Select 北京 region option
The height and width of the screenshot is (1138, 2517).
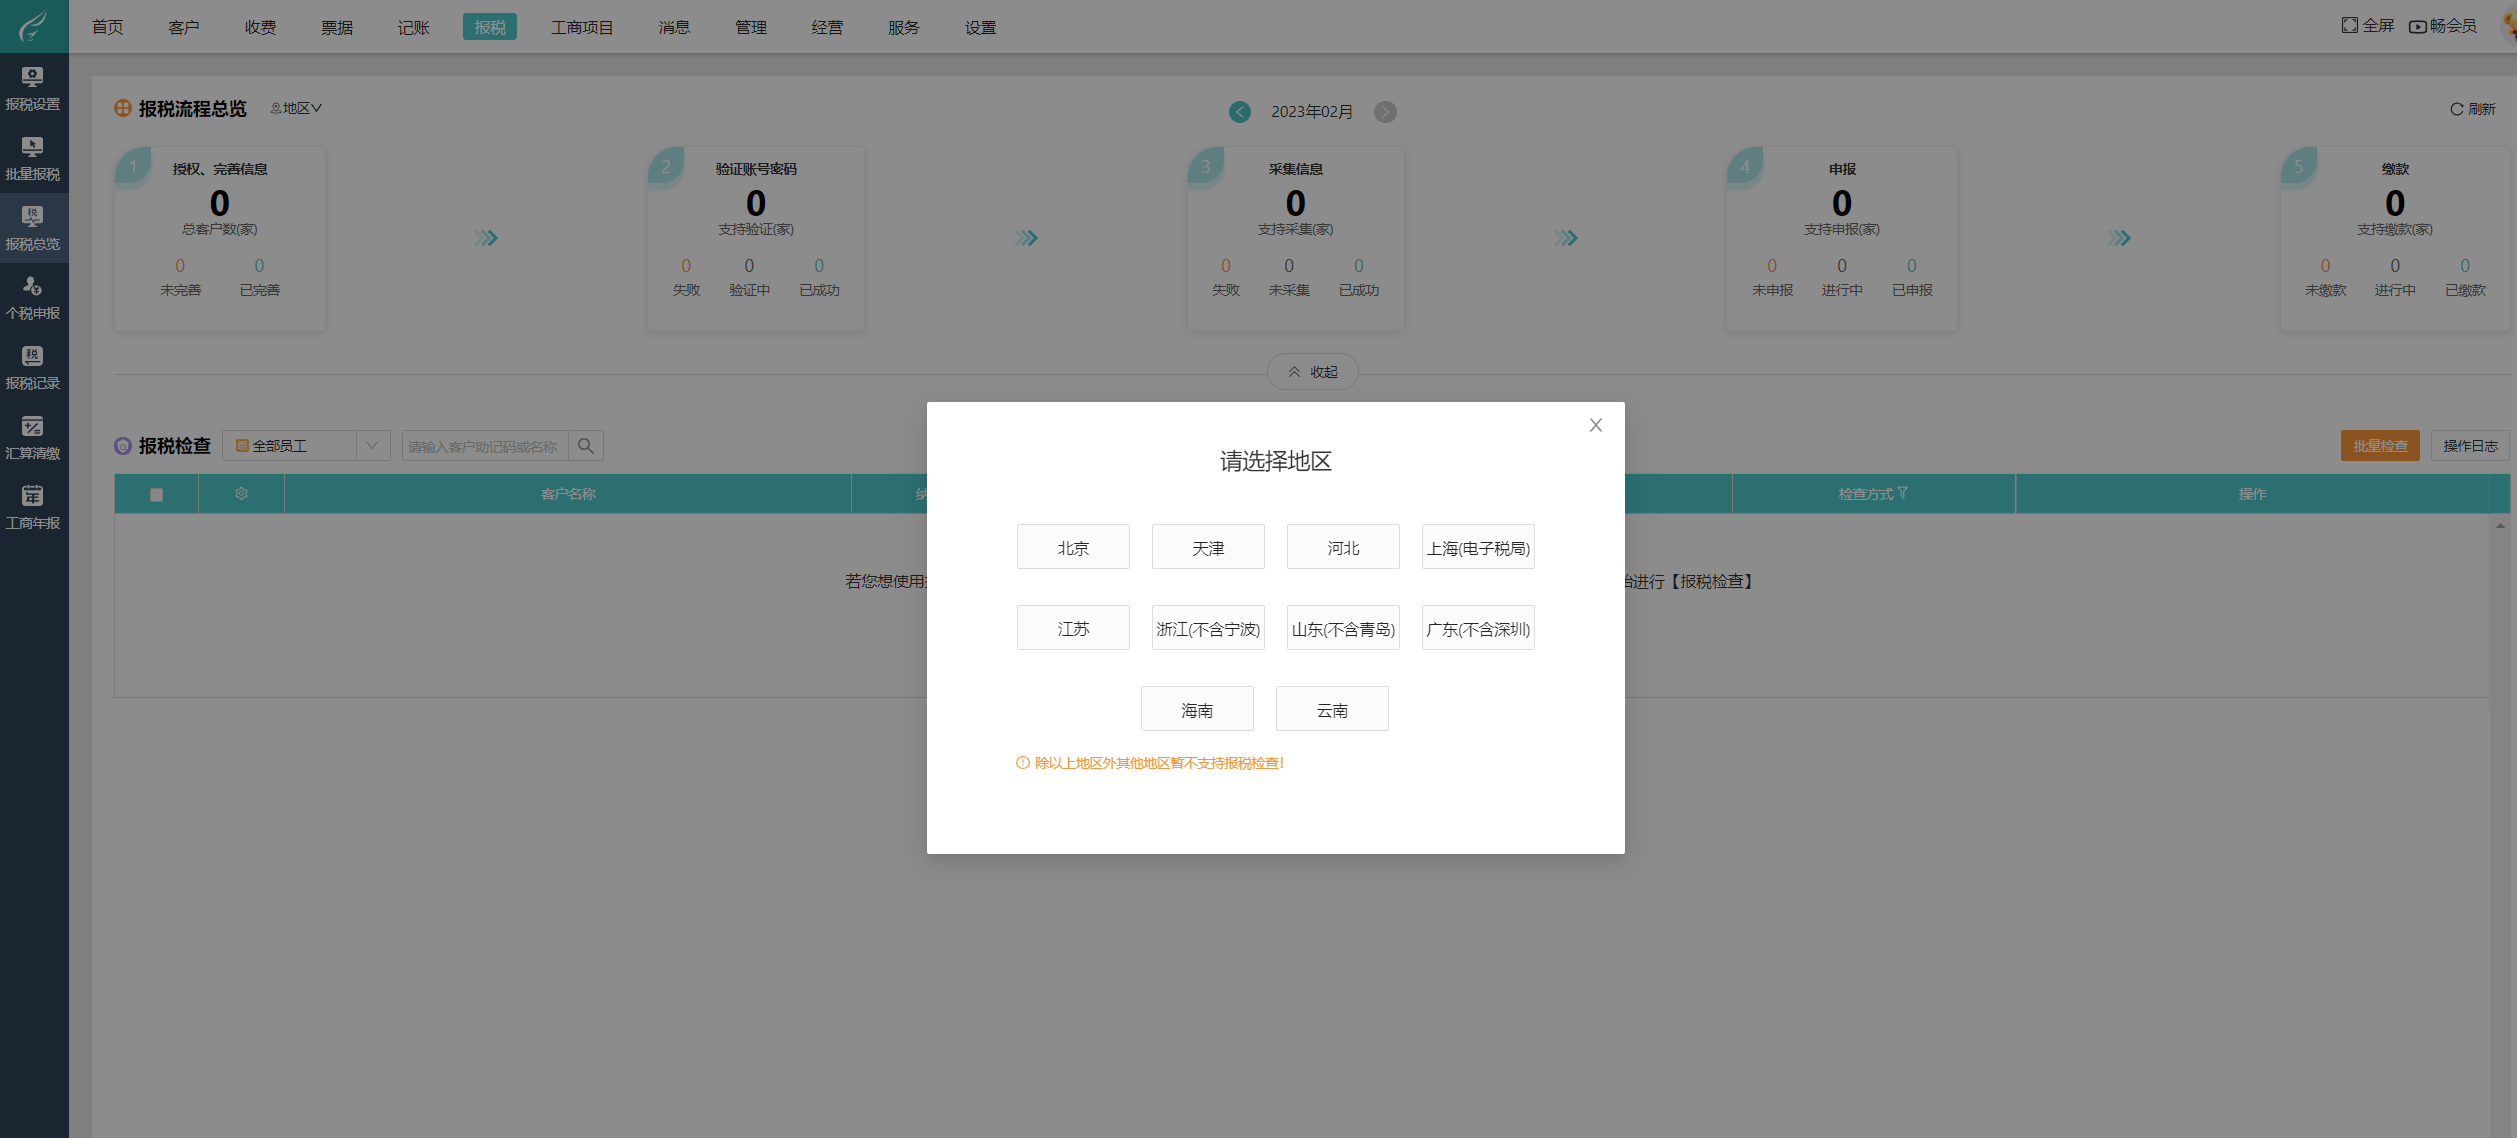click(1072, 547)
